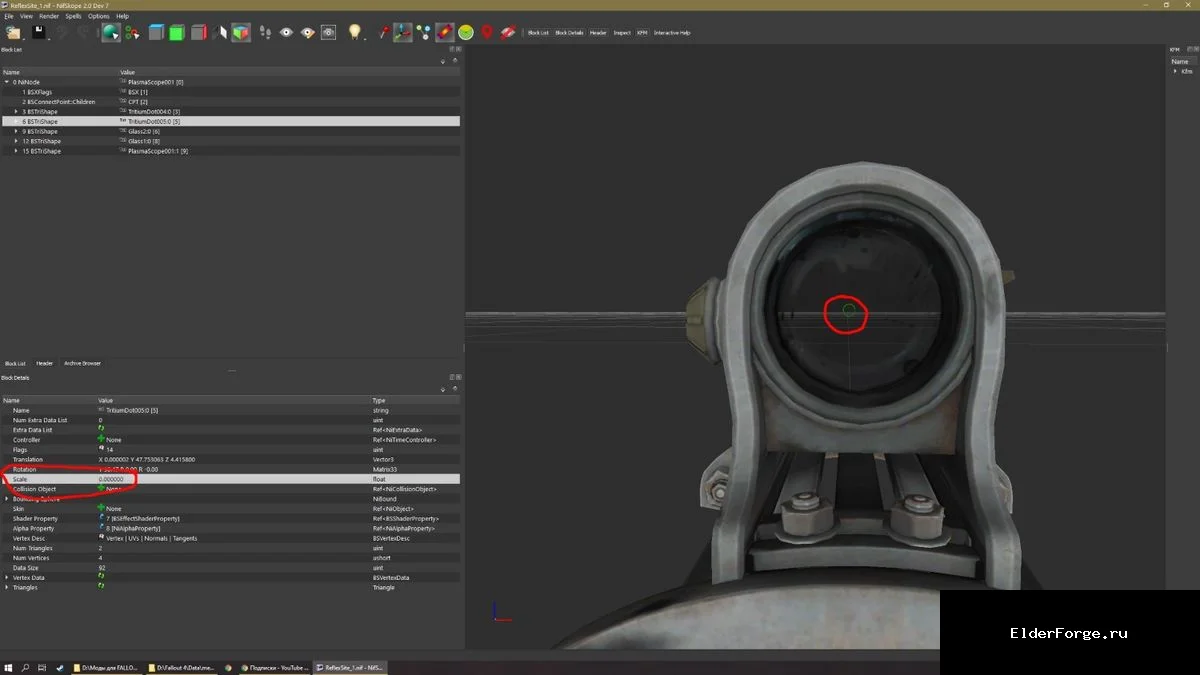Click the Block Details toolbar button
Screen dimensions: 1200x675
tap(569, 33)
